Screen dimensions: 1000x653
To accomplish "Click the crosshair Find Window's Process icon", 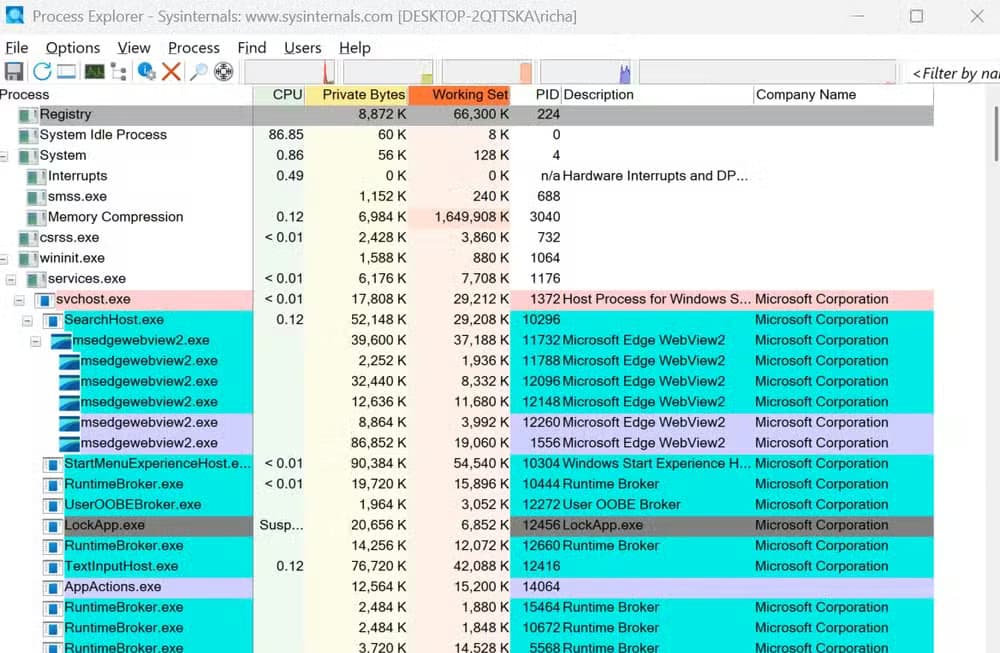I will click(223, 71).
